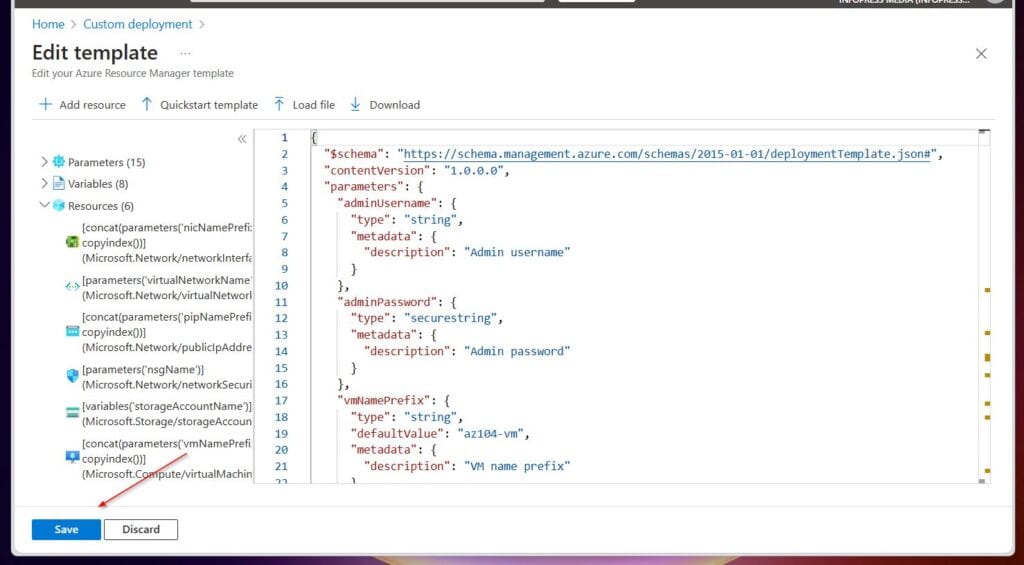Click line number 10 in the gutter
The height and width of the screenshot is (565, 1024).
tap(281, 285)
